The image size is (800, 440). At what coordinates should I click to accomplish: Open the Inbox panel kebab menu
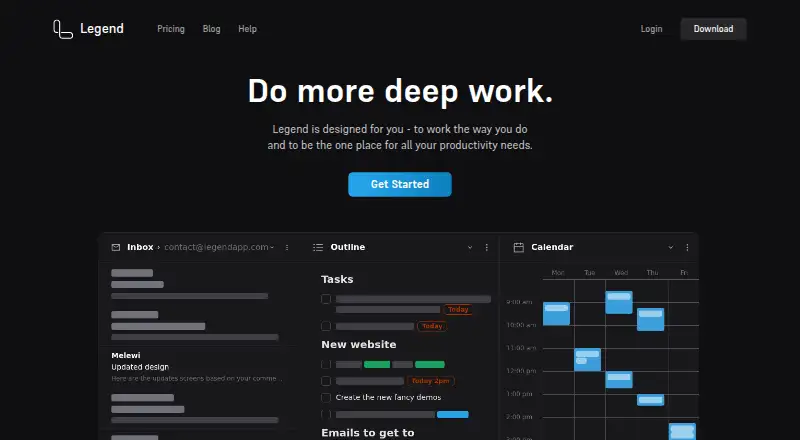(287, 247)
